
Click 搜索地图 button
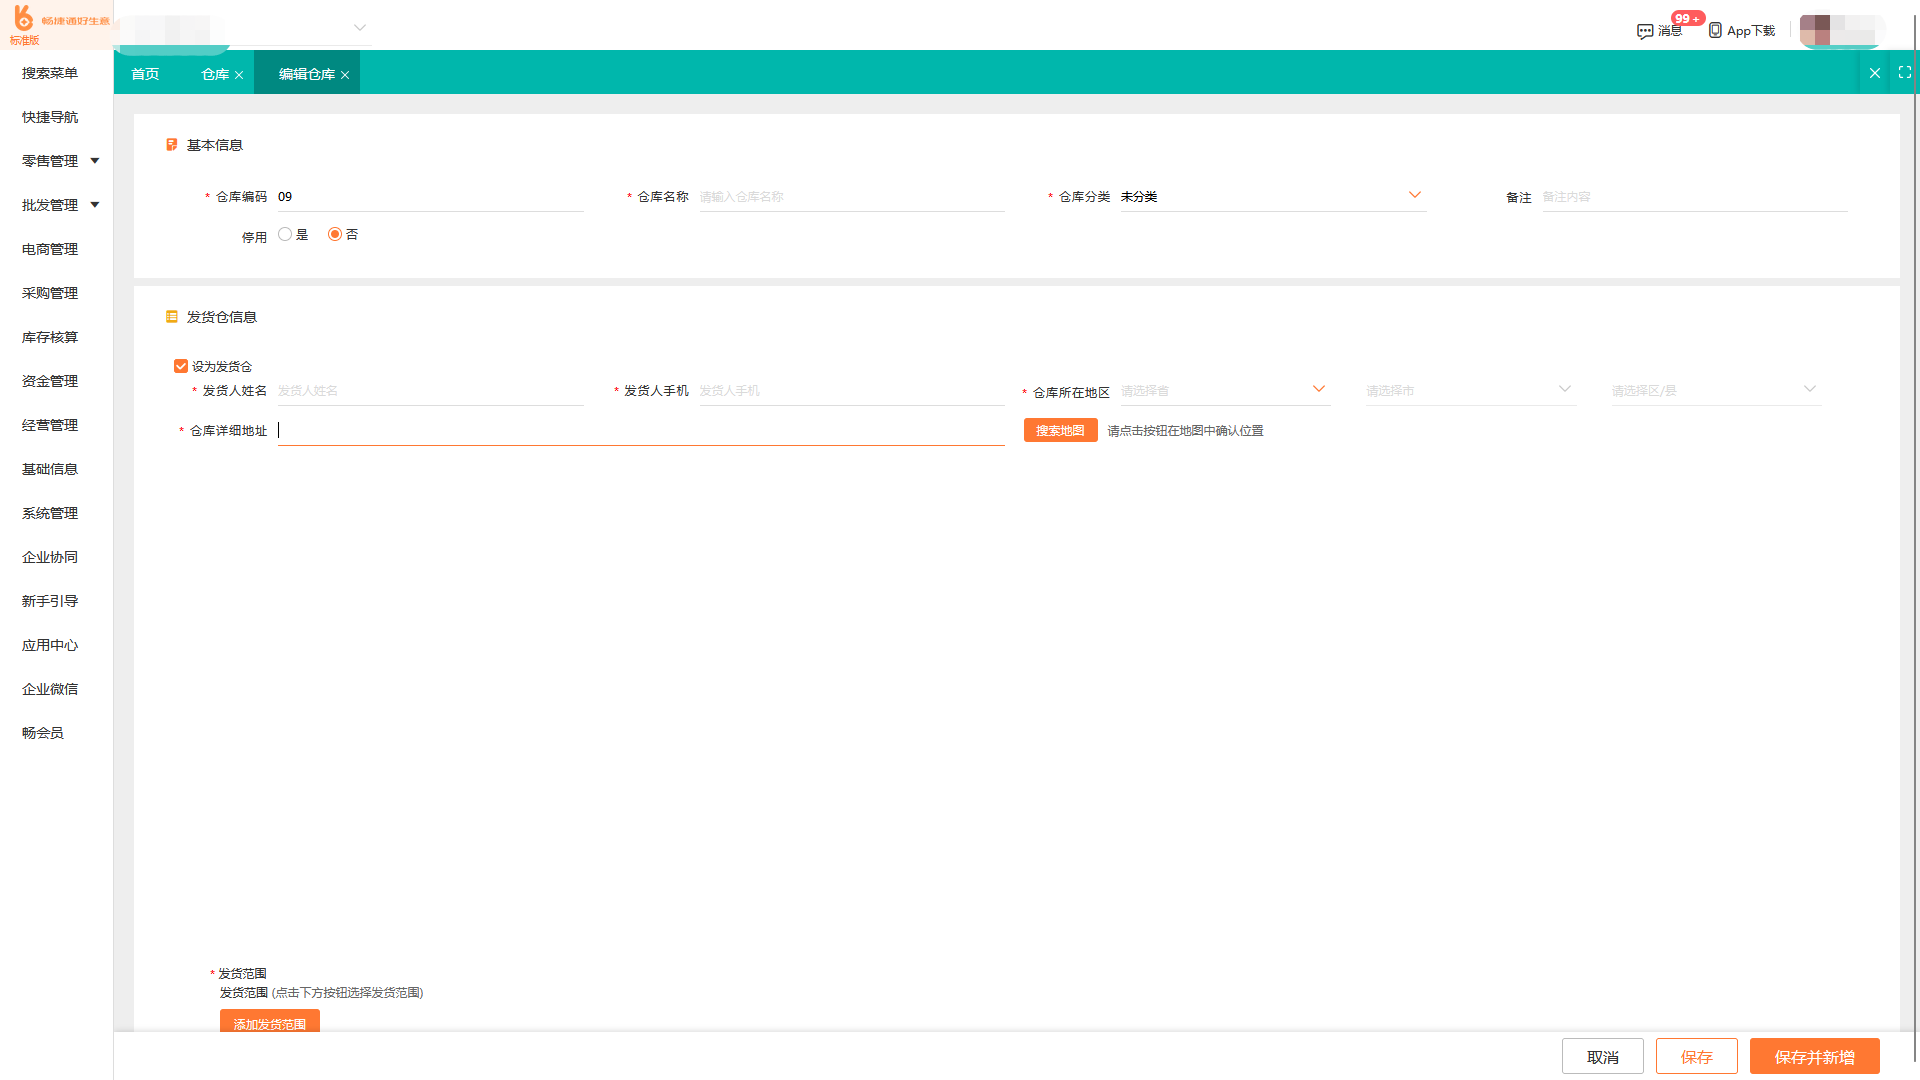(x=1058, y=430)
